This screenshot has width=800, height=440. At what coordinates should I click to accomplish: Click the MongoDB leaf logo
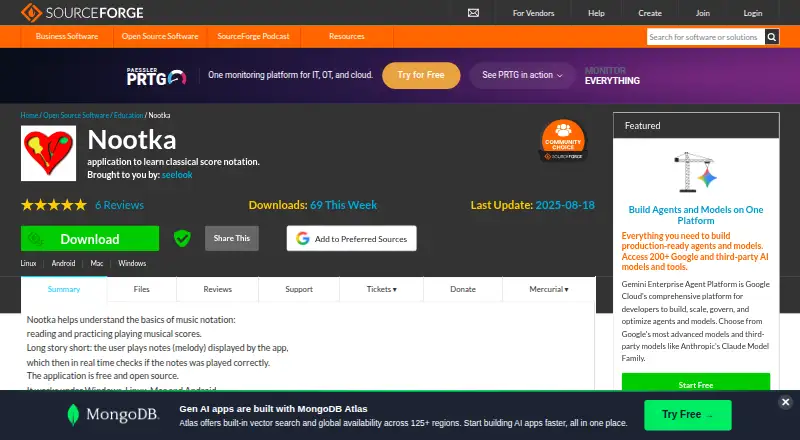pyautogui.click(x=73, y=414)
